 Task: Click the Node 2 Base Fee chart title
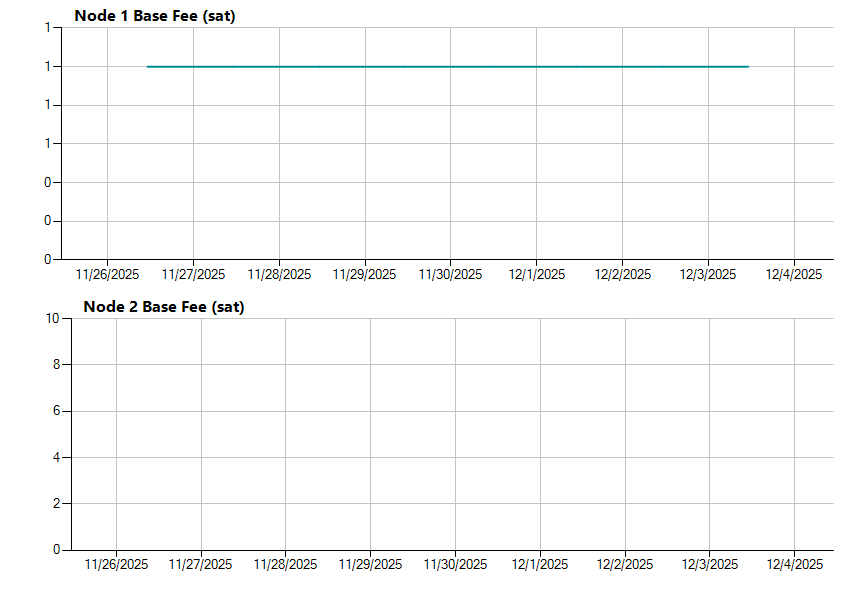(x=163, y=307)
